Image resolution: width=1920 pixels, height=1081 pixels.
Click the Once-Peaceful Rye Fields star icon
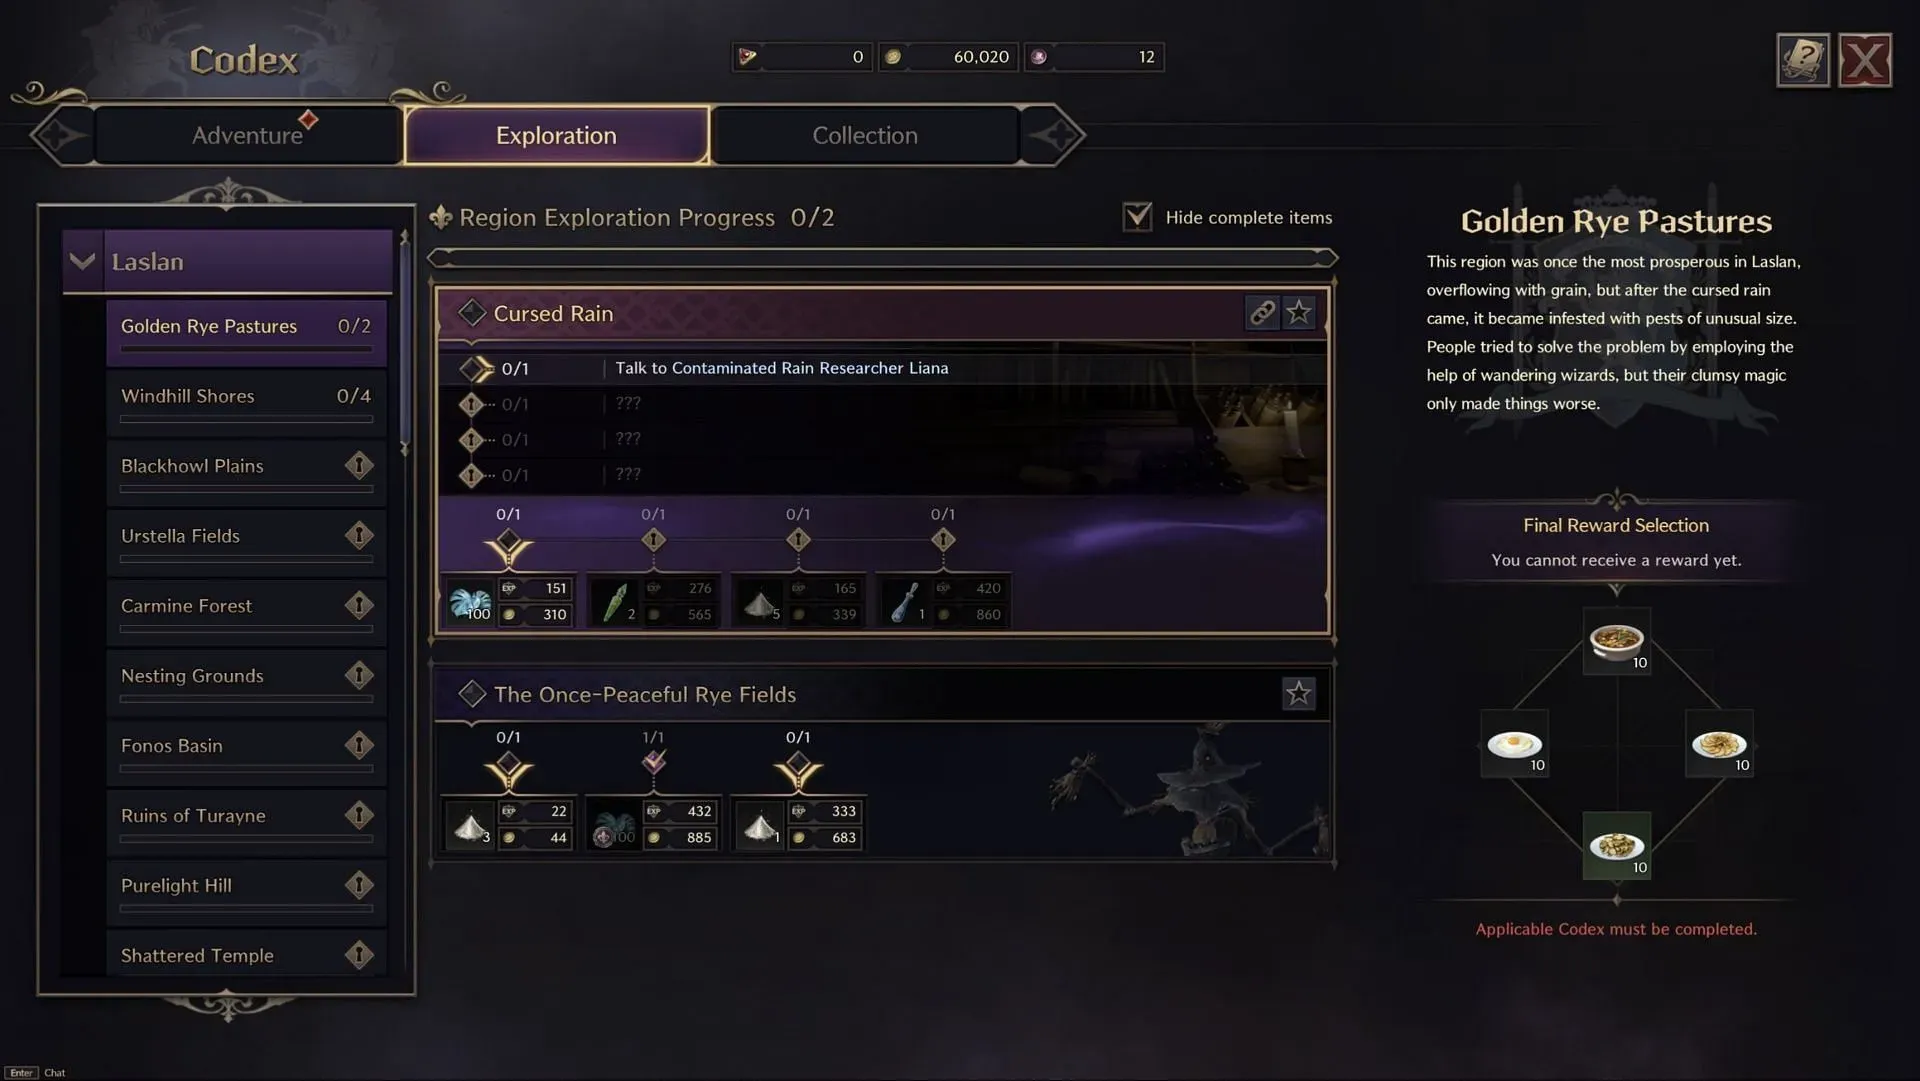click(x=1298, y=693)
